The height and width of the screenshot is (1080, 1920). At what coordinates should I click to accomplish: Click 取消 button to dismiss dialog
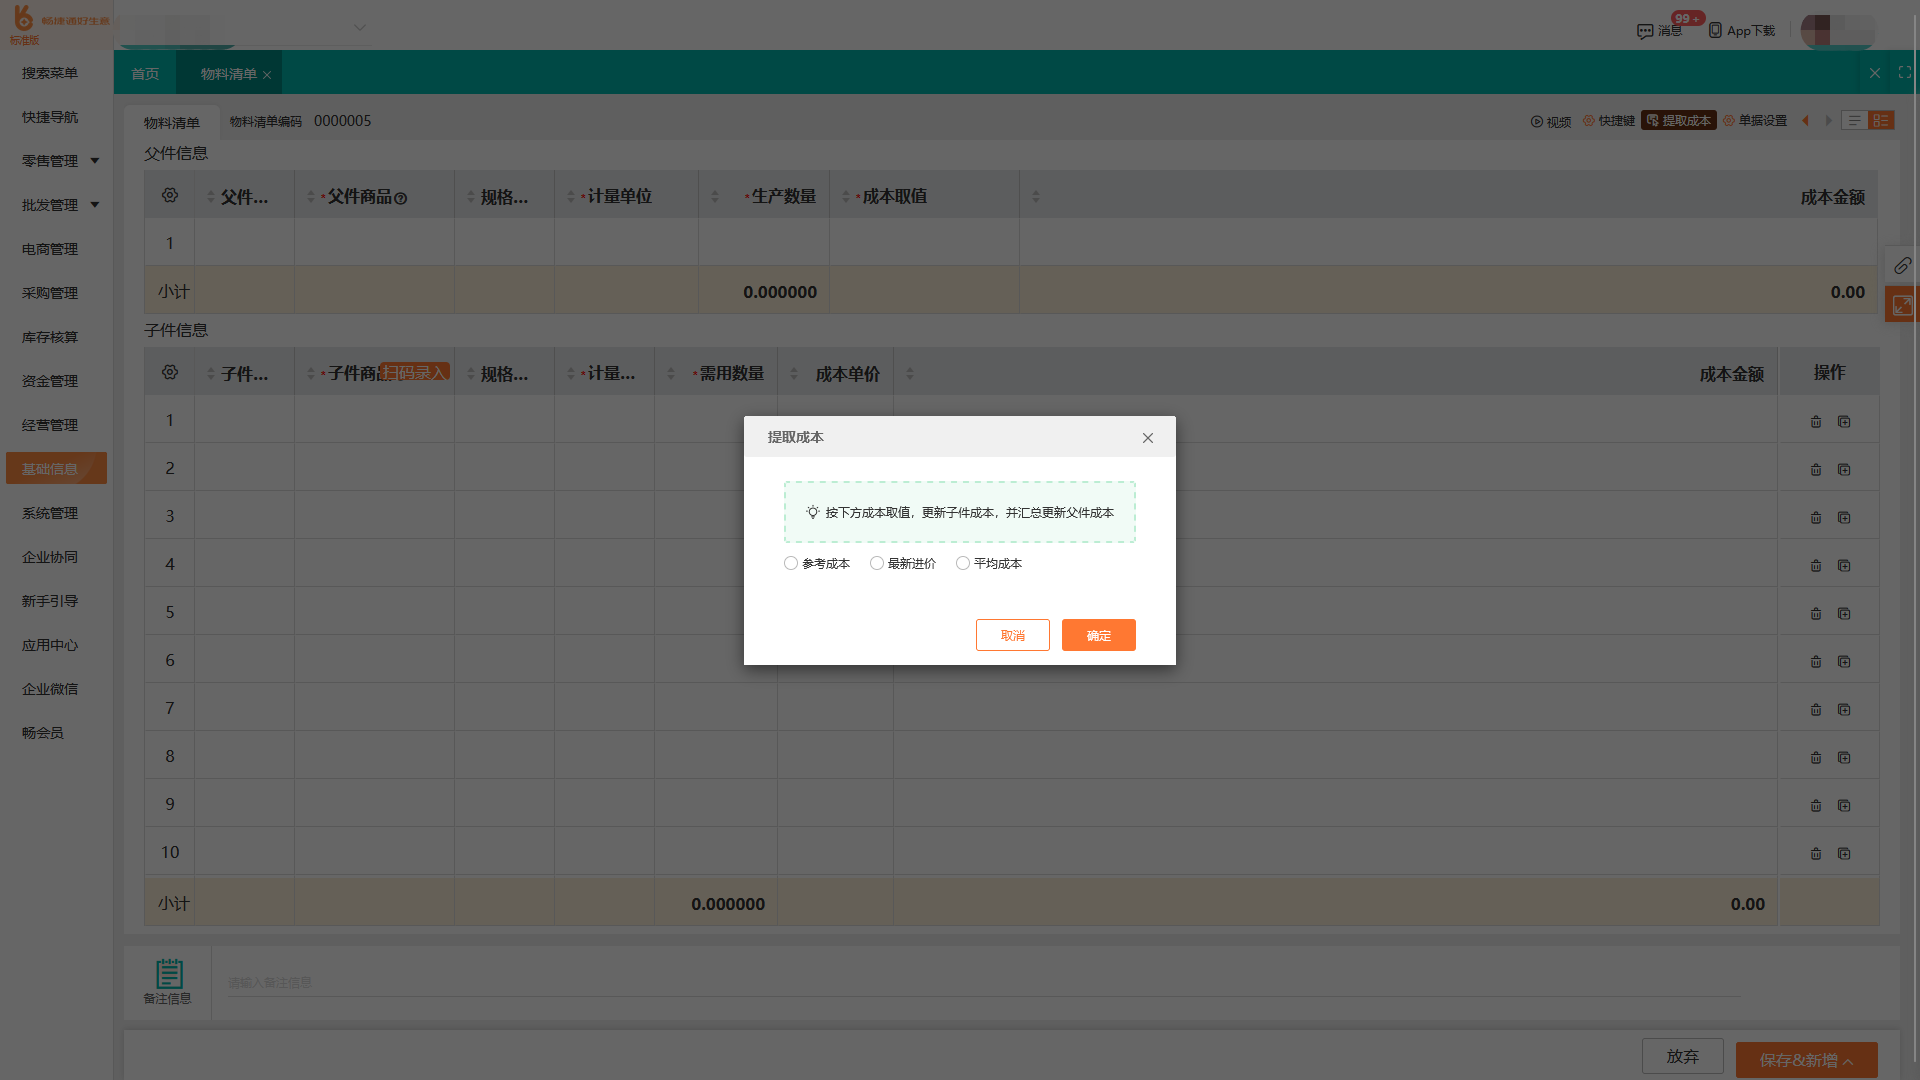[x=1013, y=634]
